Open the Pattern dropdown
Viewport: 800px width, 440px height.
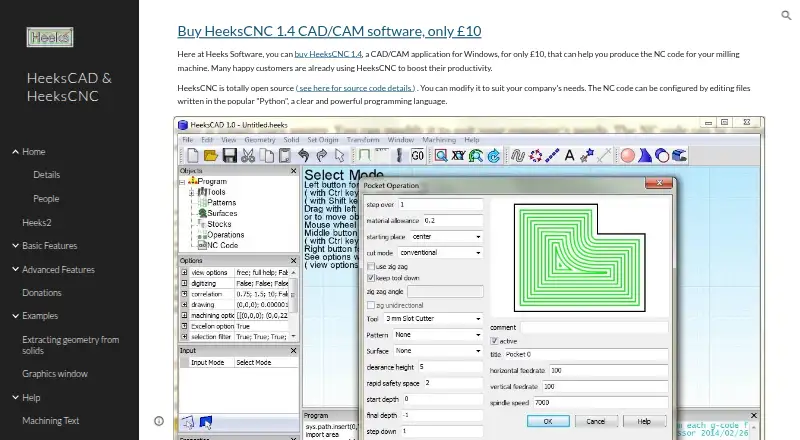pyautogui.click(x=438, y=335)
